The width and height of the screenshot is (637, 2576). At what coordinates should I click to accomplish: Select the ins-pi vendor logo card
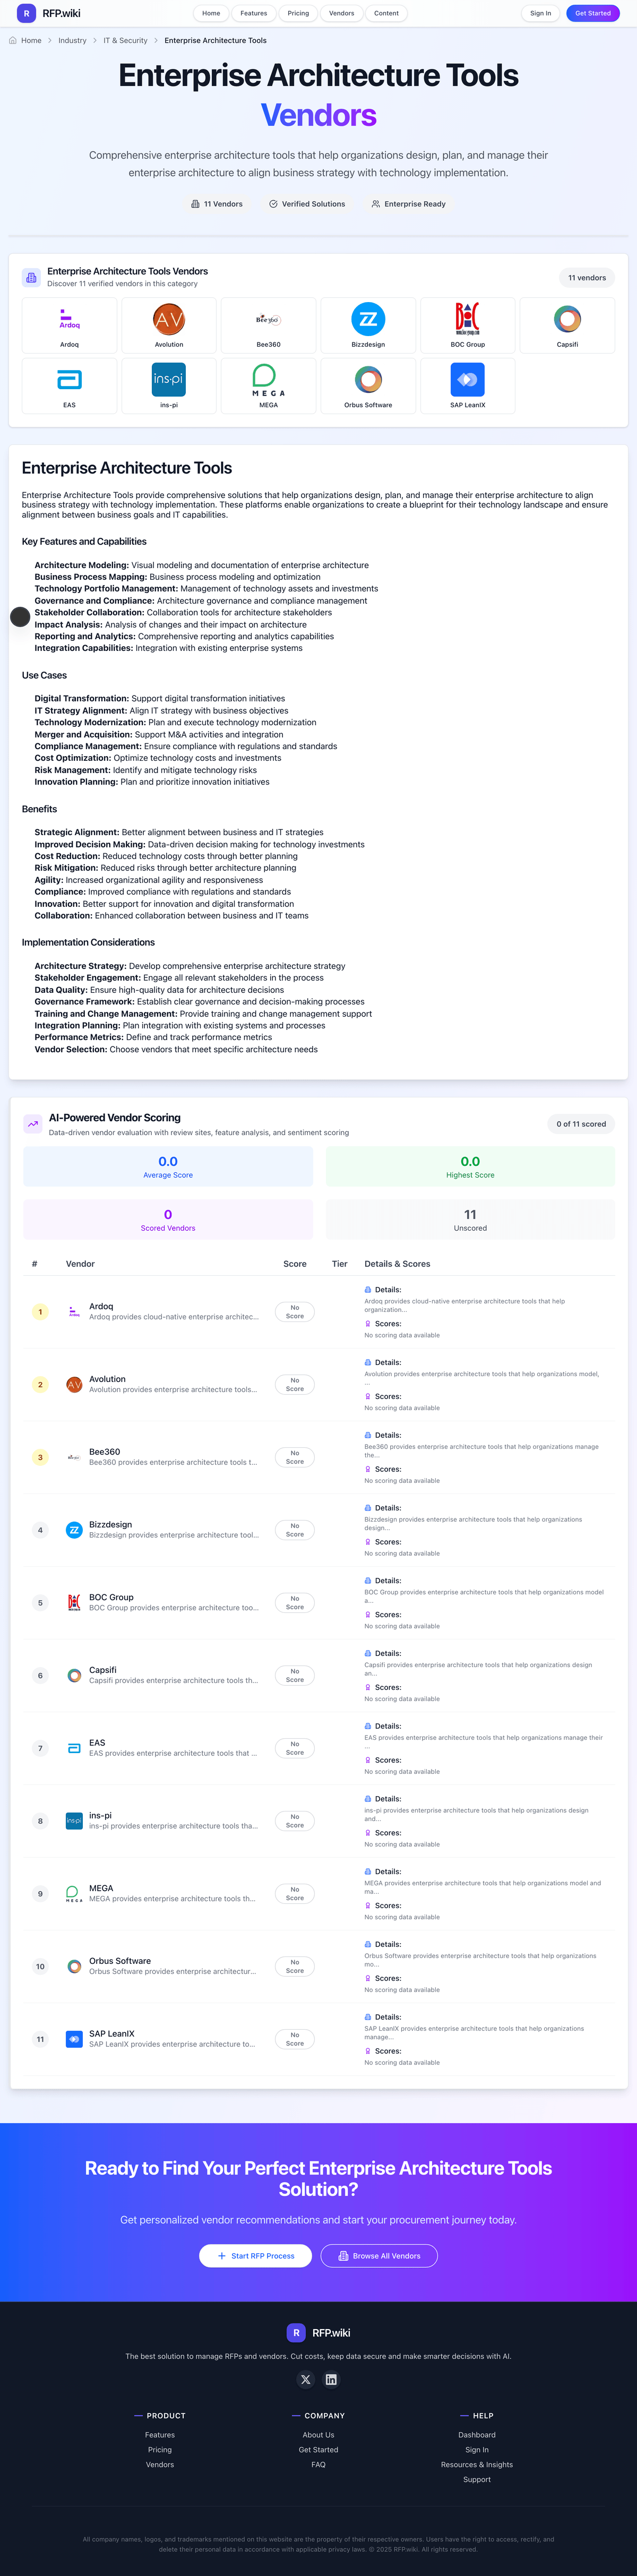pos(168,386)
